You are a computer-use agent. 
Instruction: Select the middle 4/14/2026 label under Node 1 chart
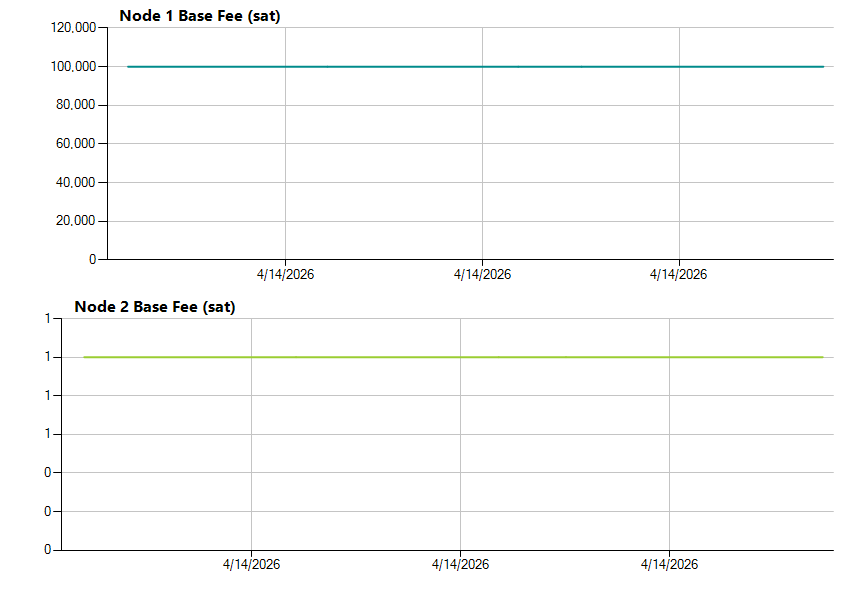point(482,275)
